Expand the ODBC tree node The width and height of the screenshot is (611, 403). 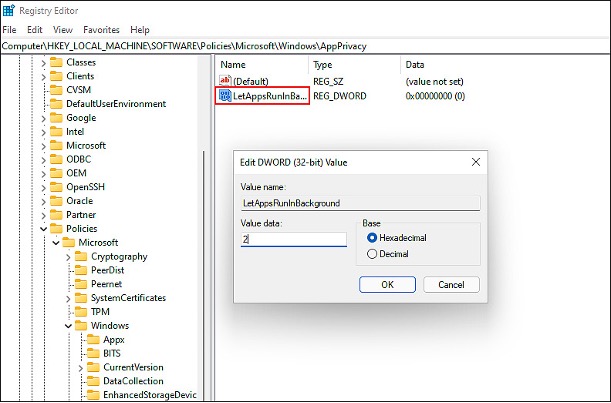click(44, 160)
